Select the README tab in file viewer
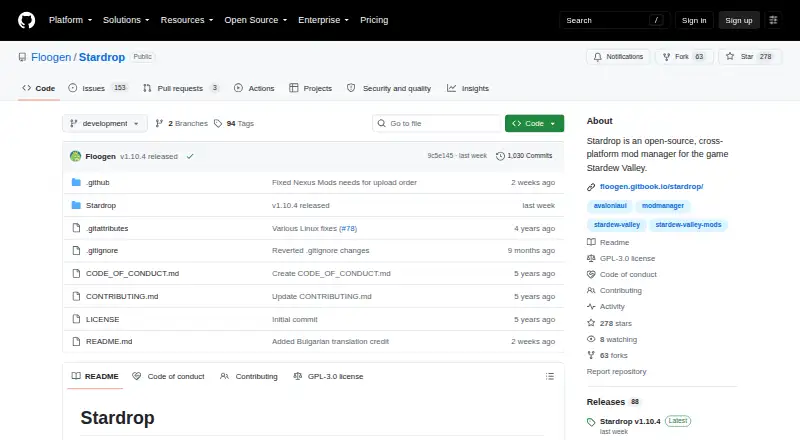This screenshot has height=440, width=800. 95,376
